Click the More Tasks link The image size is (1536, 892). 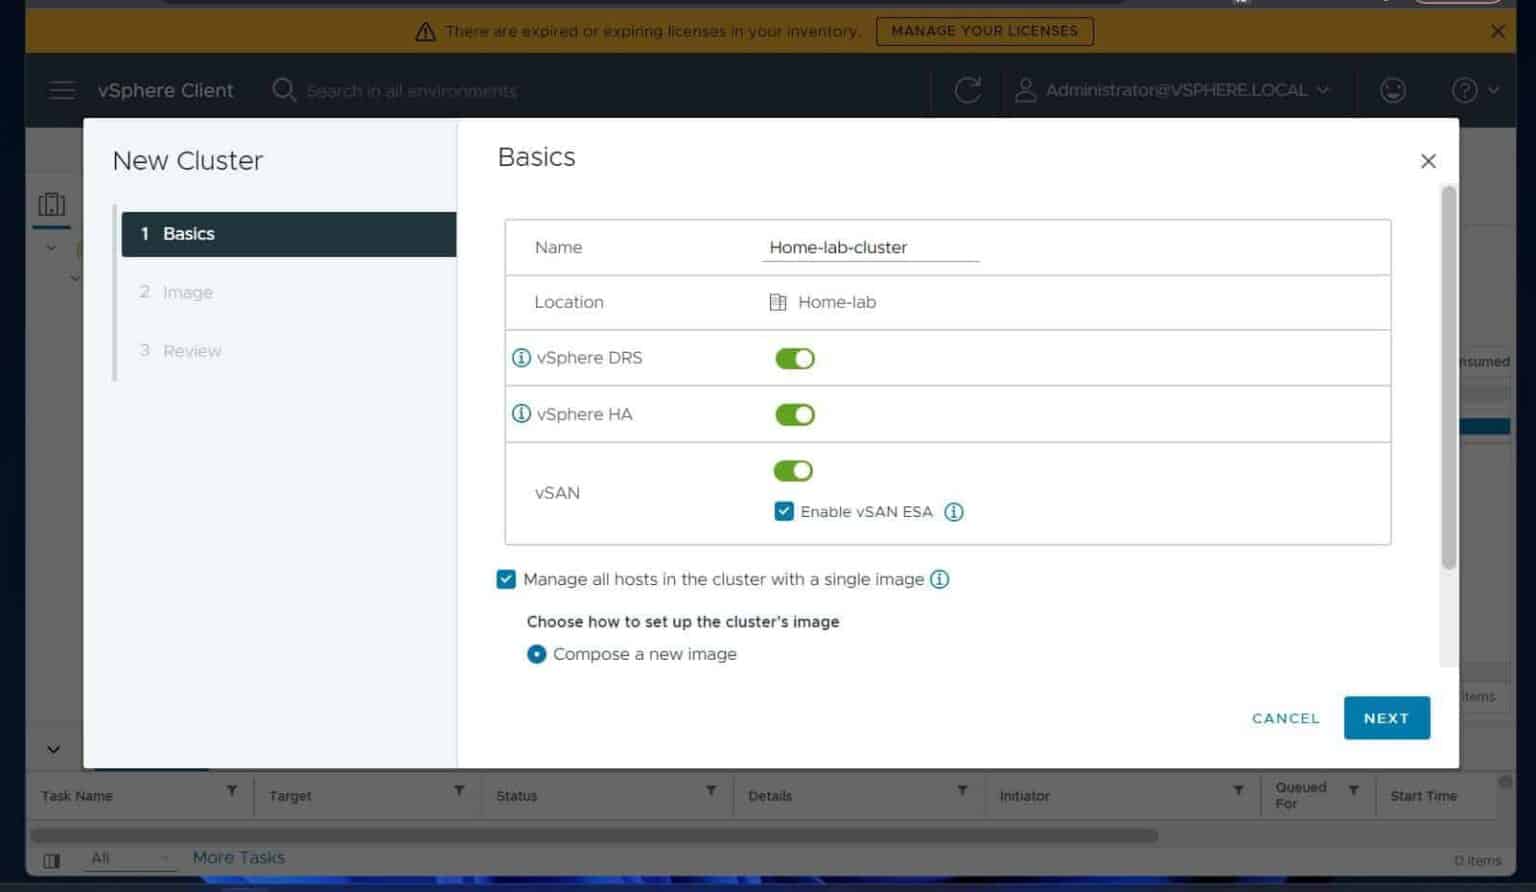(x=239, y=857)
